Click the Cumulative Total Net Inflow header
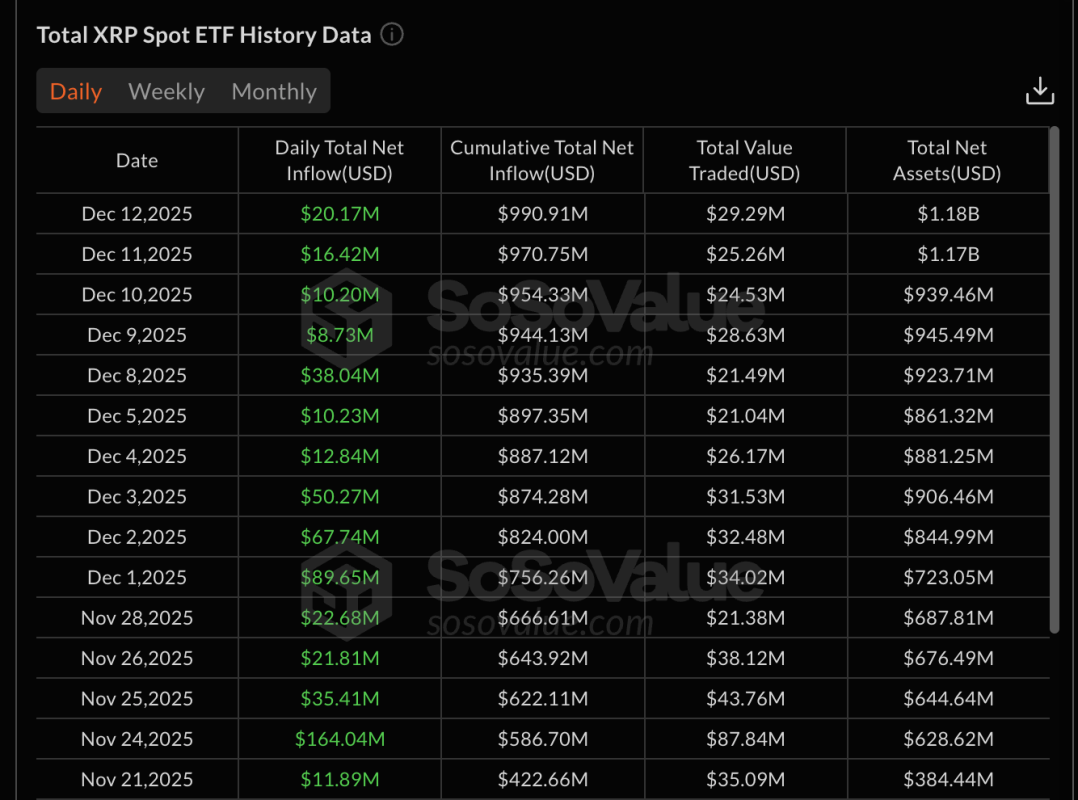The height and width of the screenshot is (800, 1078). click(542, 160)
